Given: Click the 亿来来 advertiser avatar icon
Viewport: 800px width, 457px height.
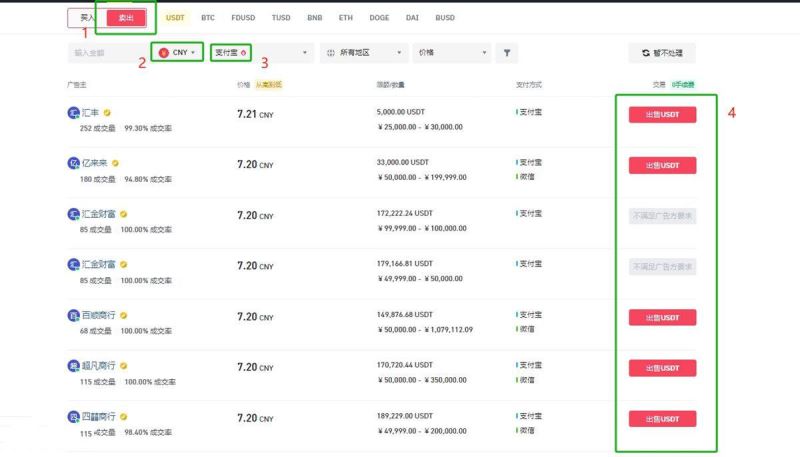Looking at the screenshot, I should 73,163.
